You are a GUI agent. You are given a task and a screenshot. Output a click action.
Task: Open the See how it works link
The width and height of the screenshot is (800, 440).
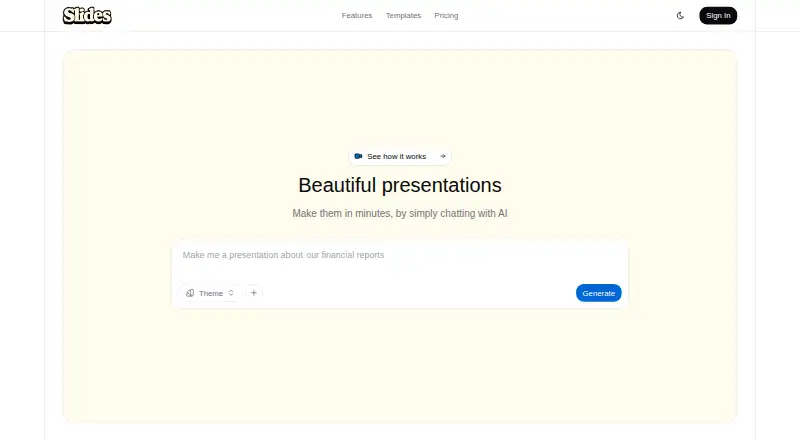(399, 156)
